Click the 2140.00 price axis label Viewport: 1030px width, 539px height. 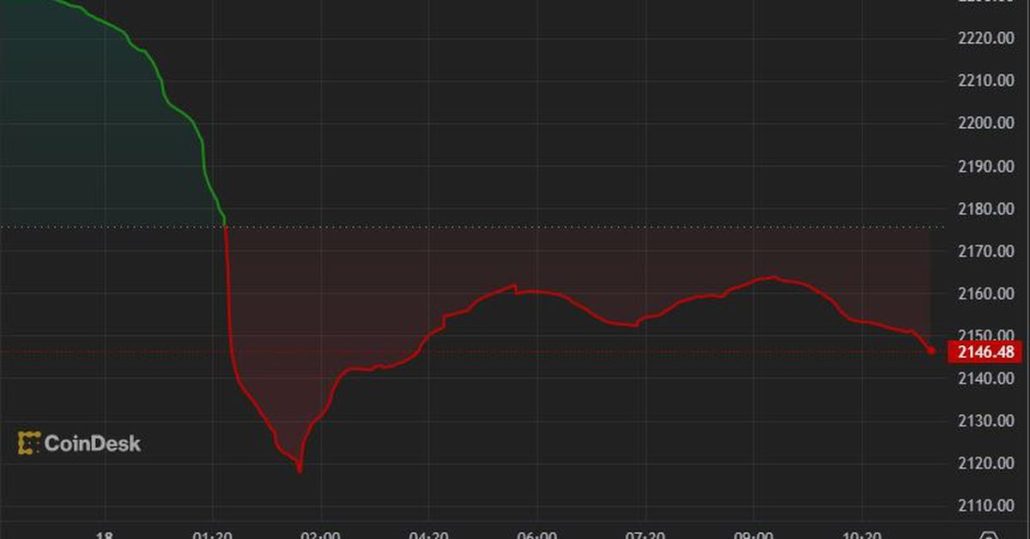[x=986, y=378]
